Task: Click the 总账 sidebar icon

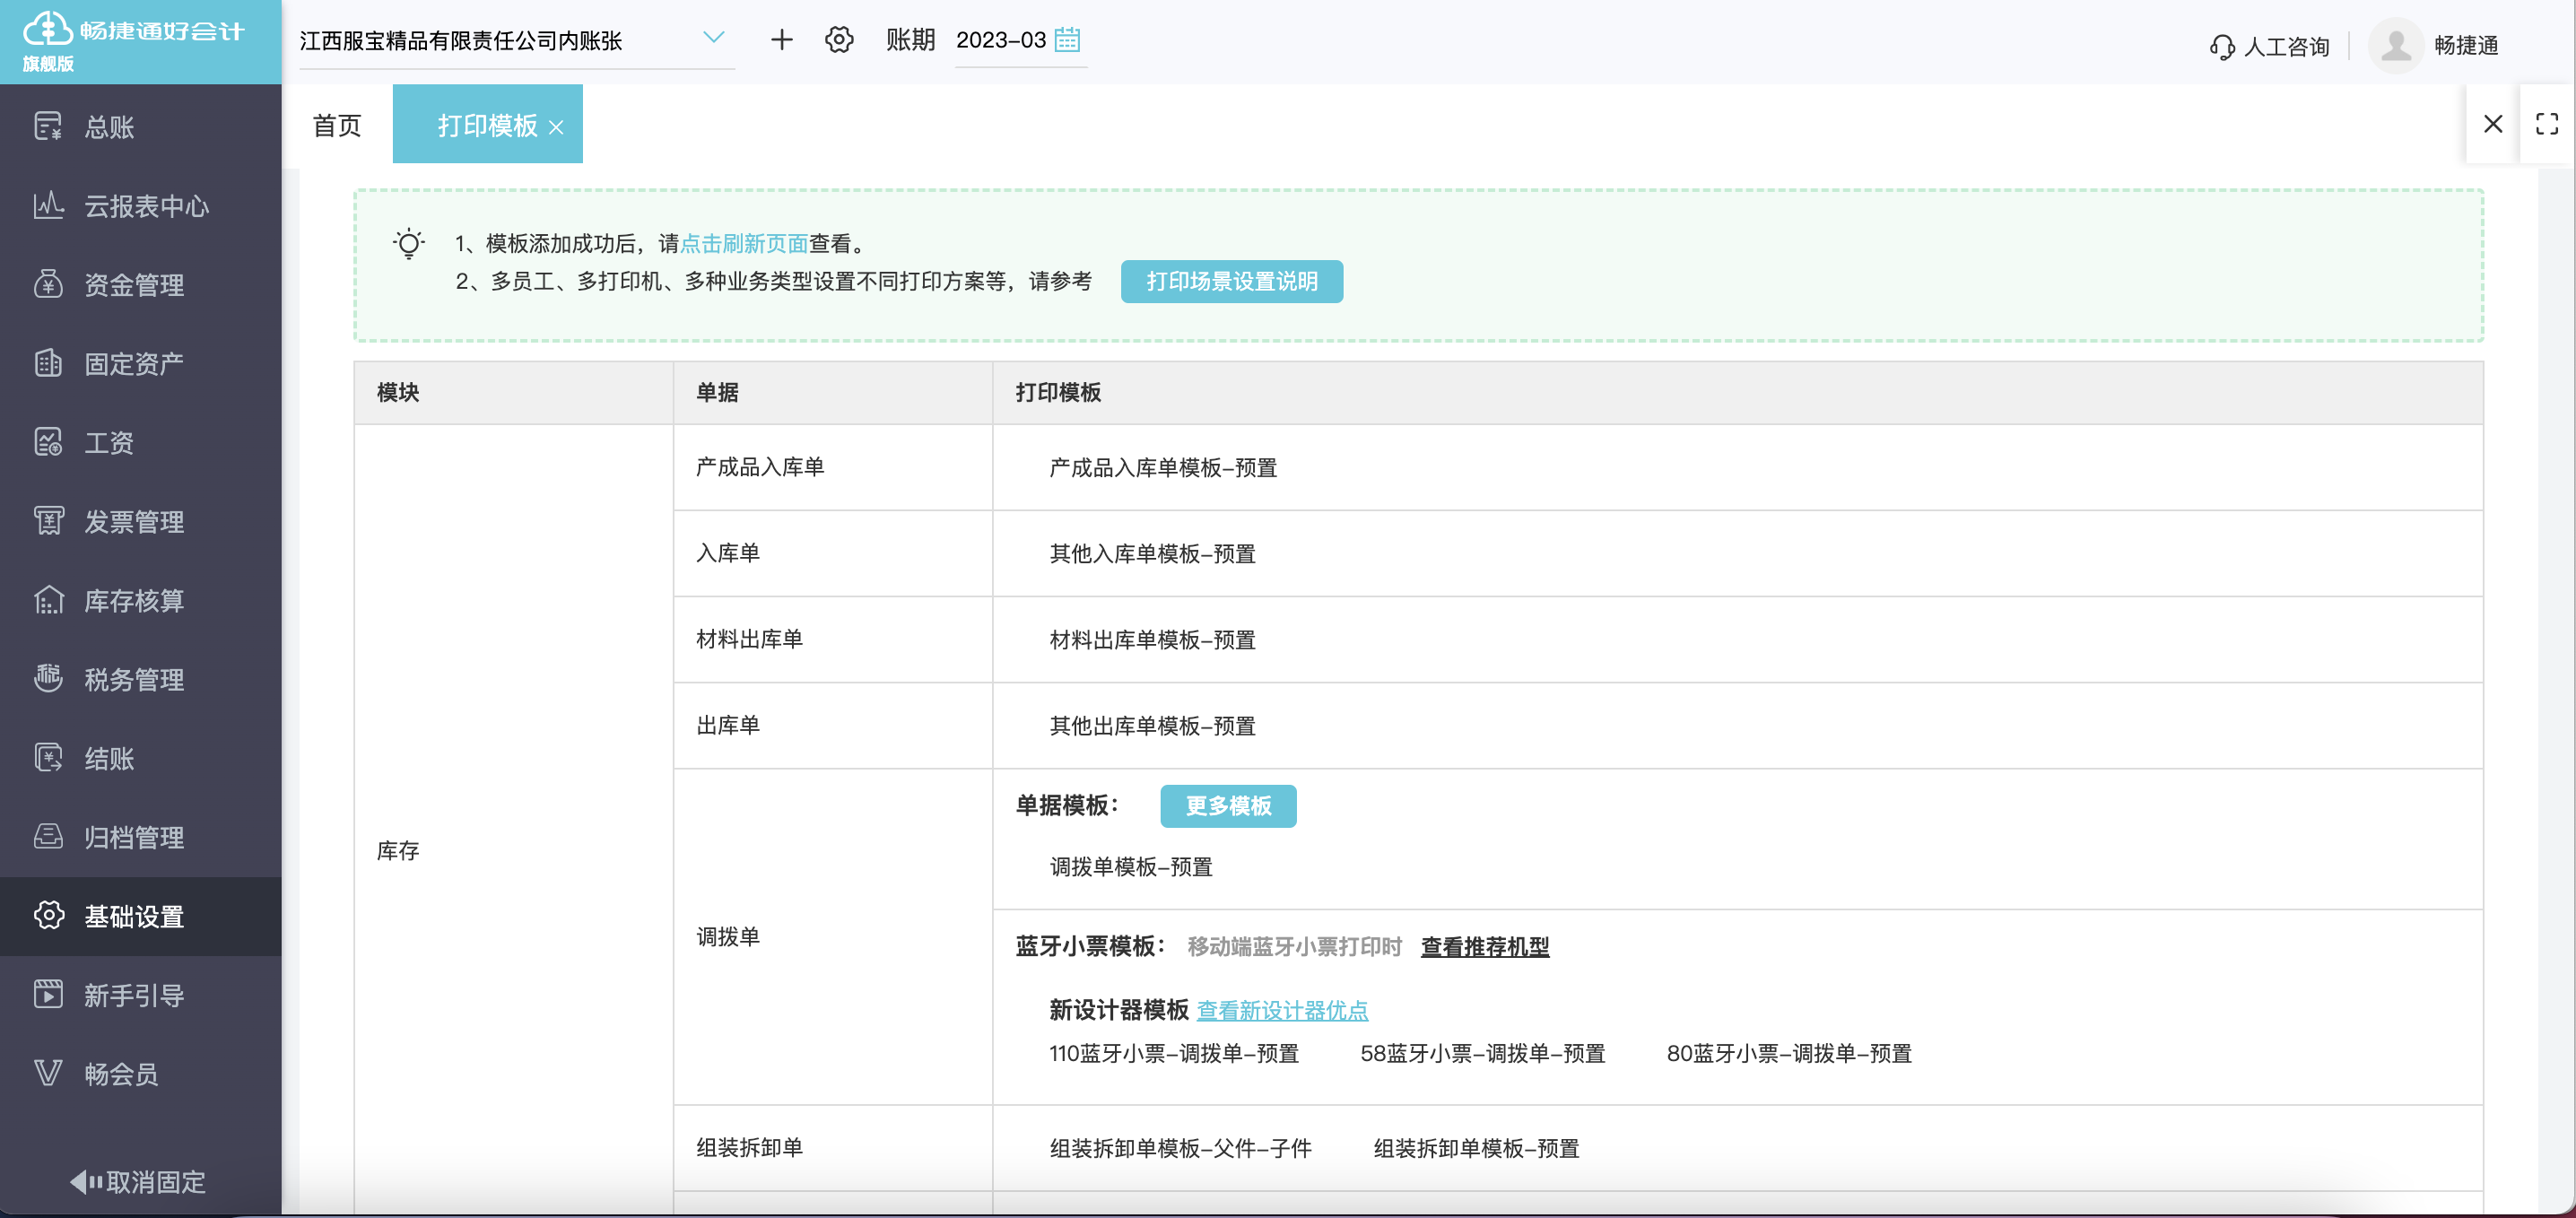Action: pos(140,126)
